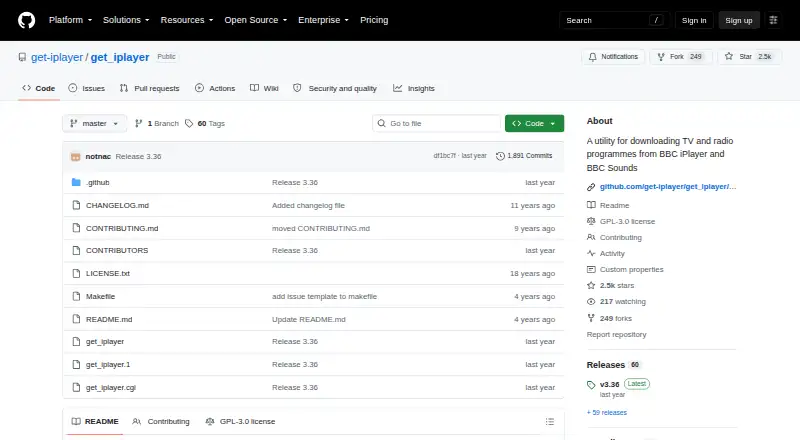This screenshot has width=800, height=440.
Task: Open the + 59 releases link
Action: coord(607,412)
